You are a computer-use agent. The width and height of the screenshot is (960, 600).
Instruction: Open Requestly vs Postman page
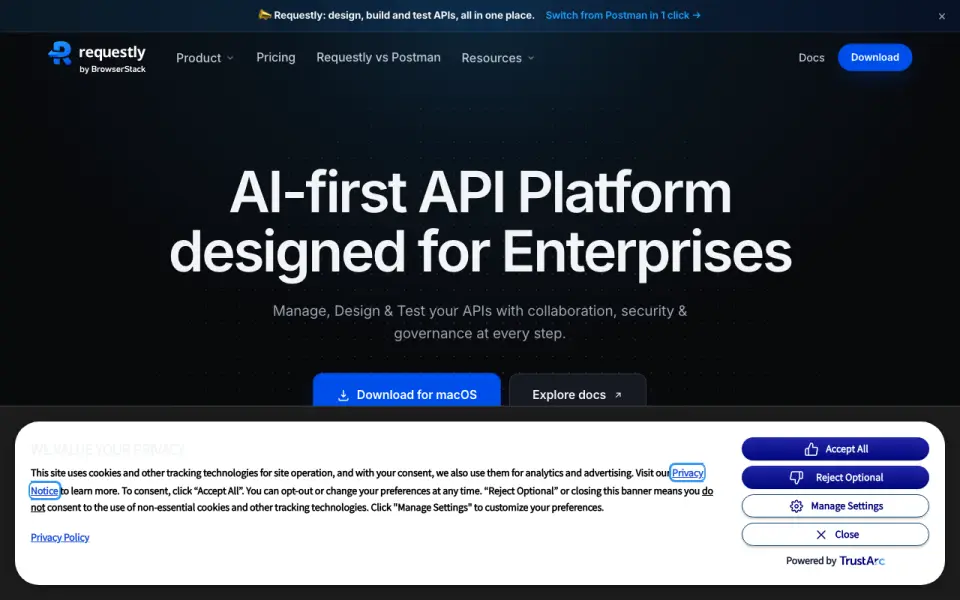tap(378, 57)
